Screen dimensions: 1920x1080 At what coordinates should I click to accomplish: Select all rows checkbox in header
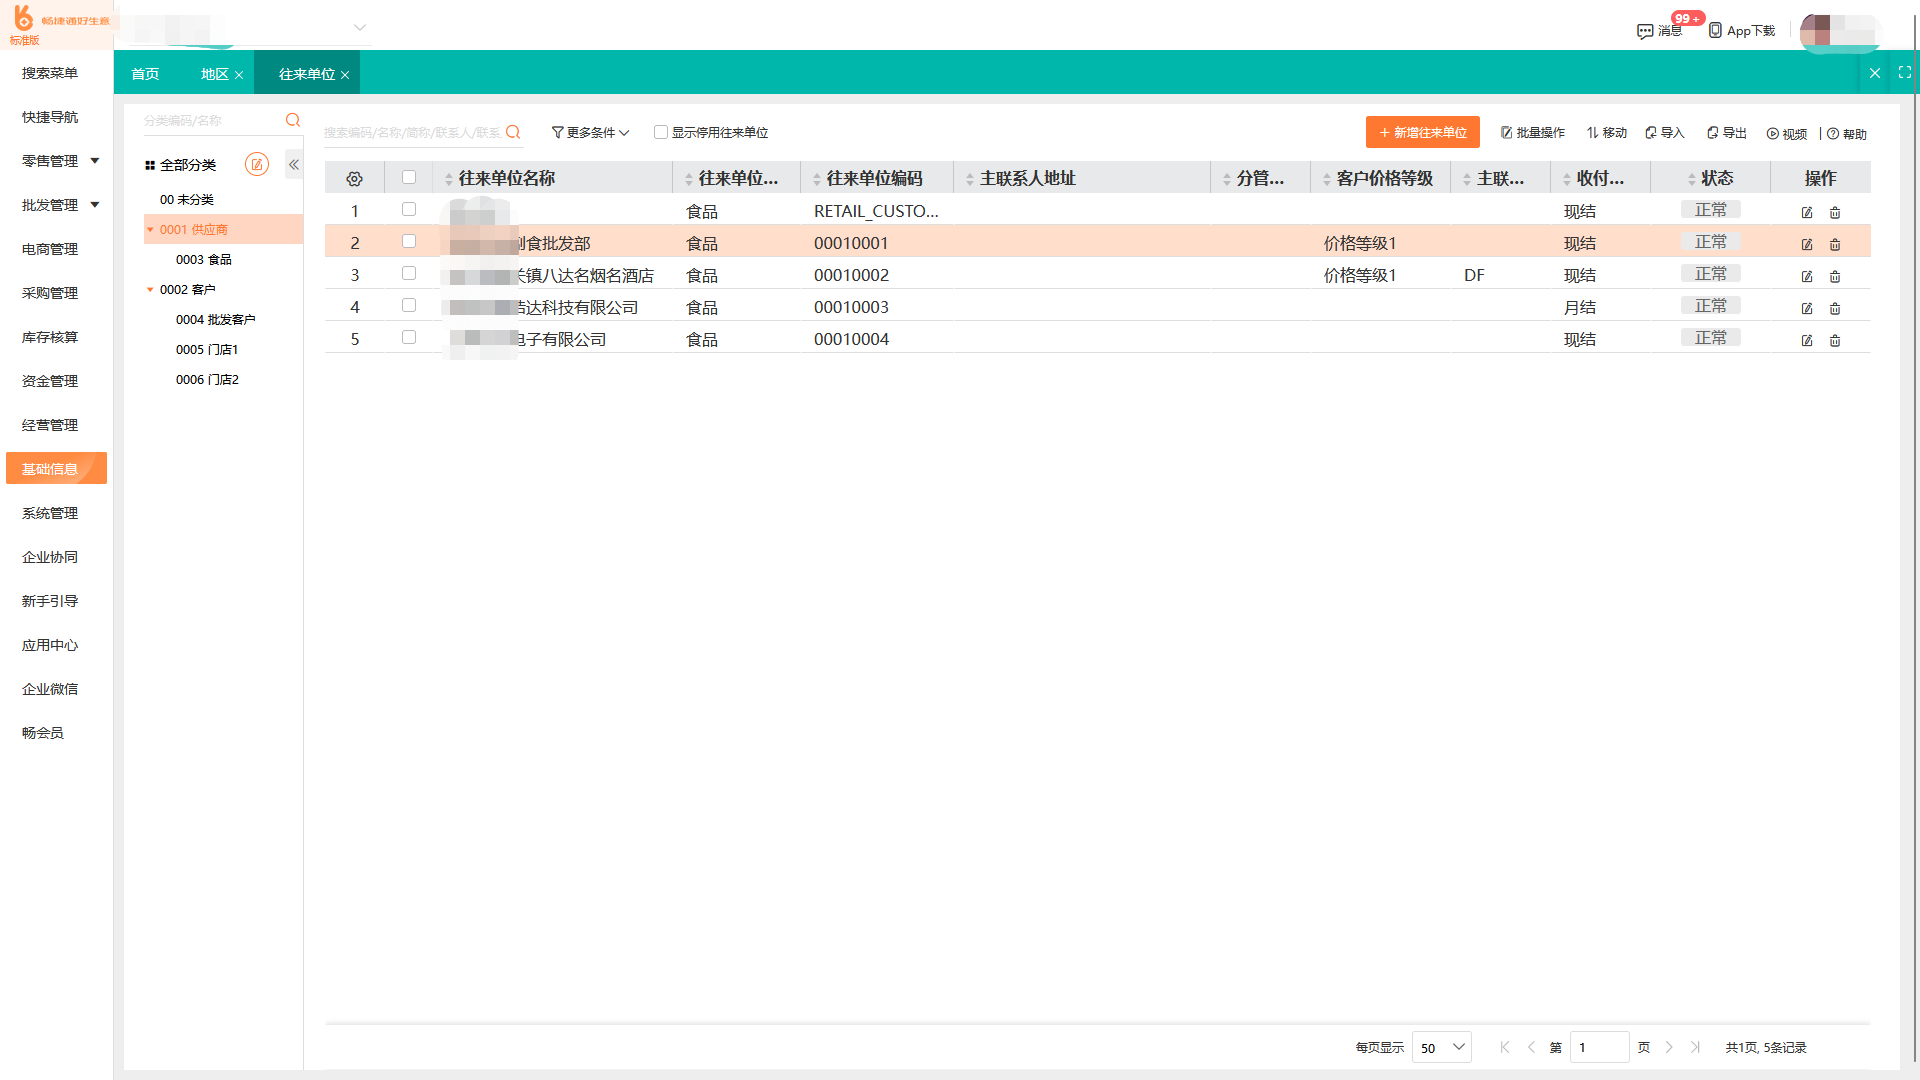coord(409,177)
